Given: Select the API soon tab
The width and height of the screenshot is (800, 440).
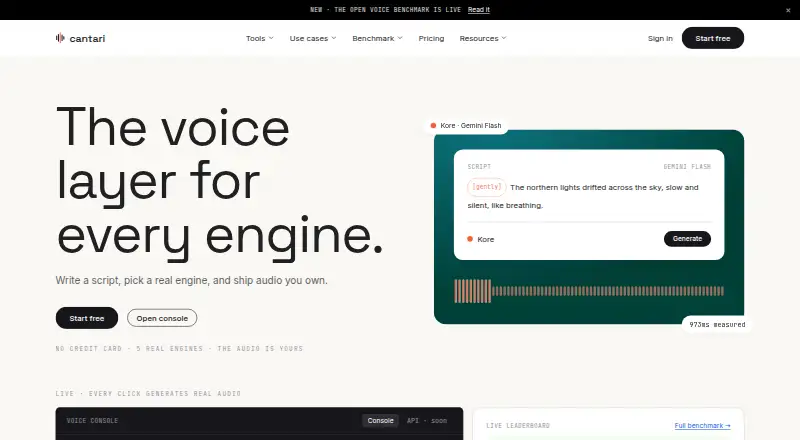Looking at the screenshot, I should coord(427,421).
